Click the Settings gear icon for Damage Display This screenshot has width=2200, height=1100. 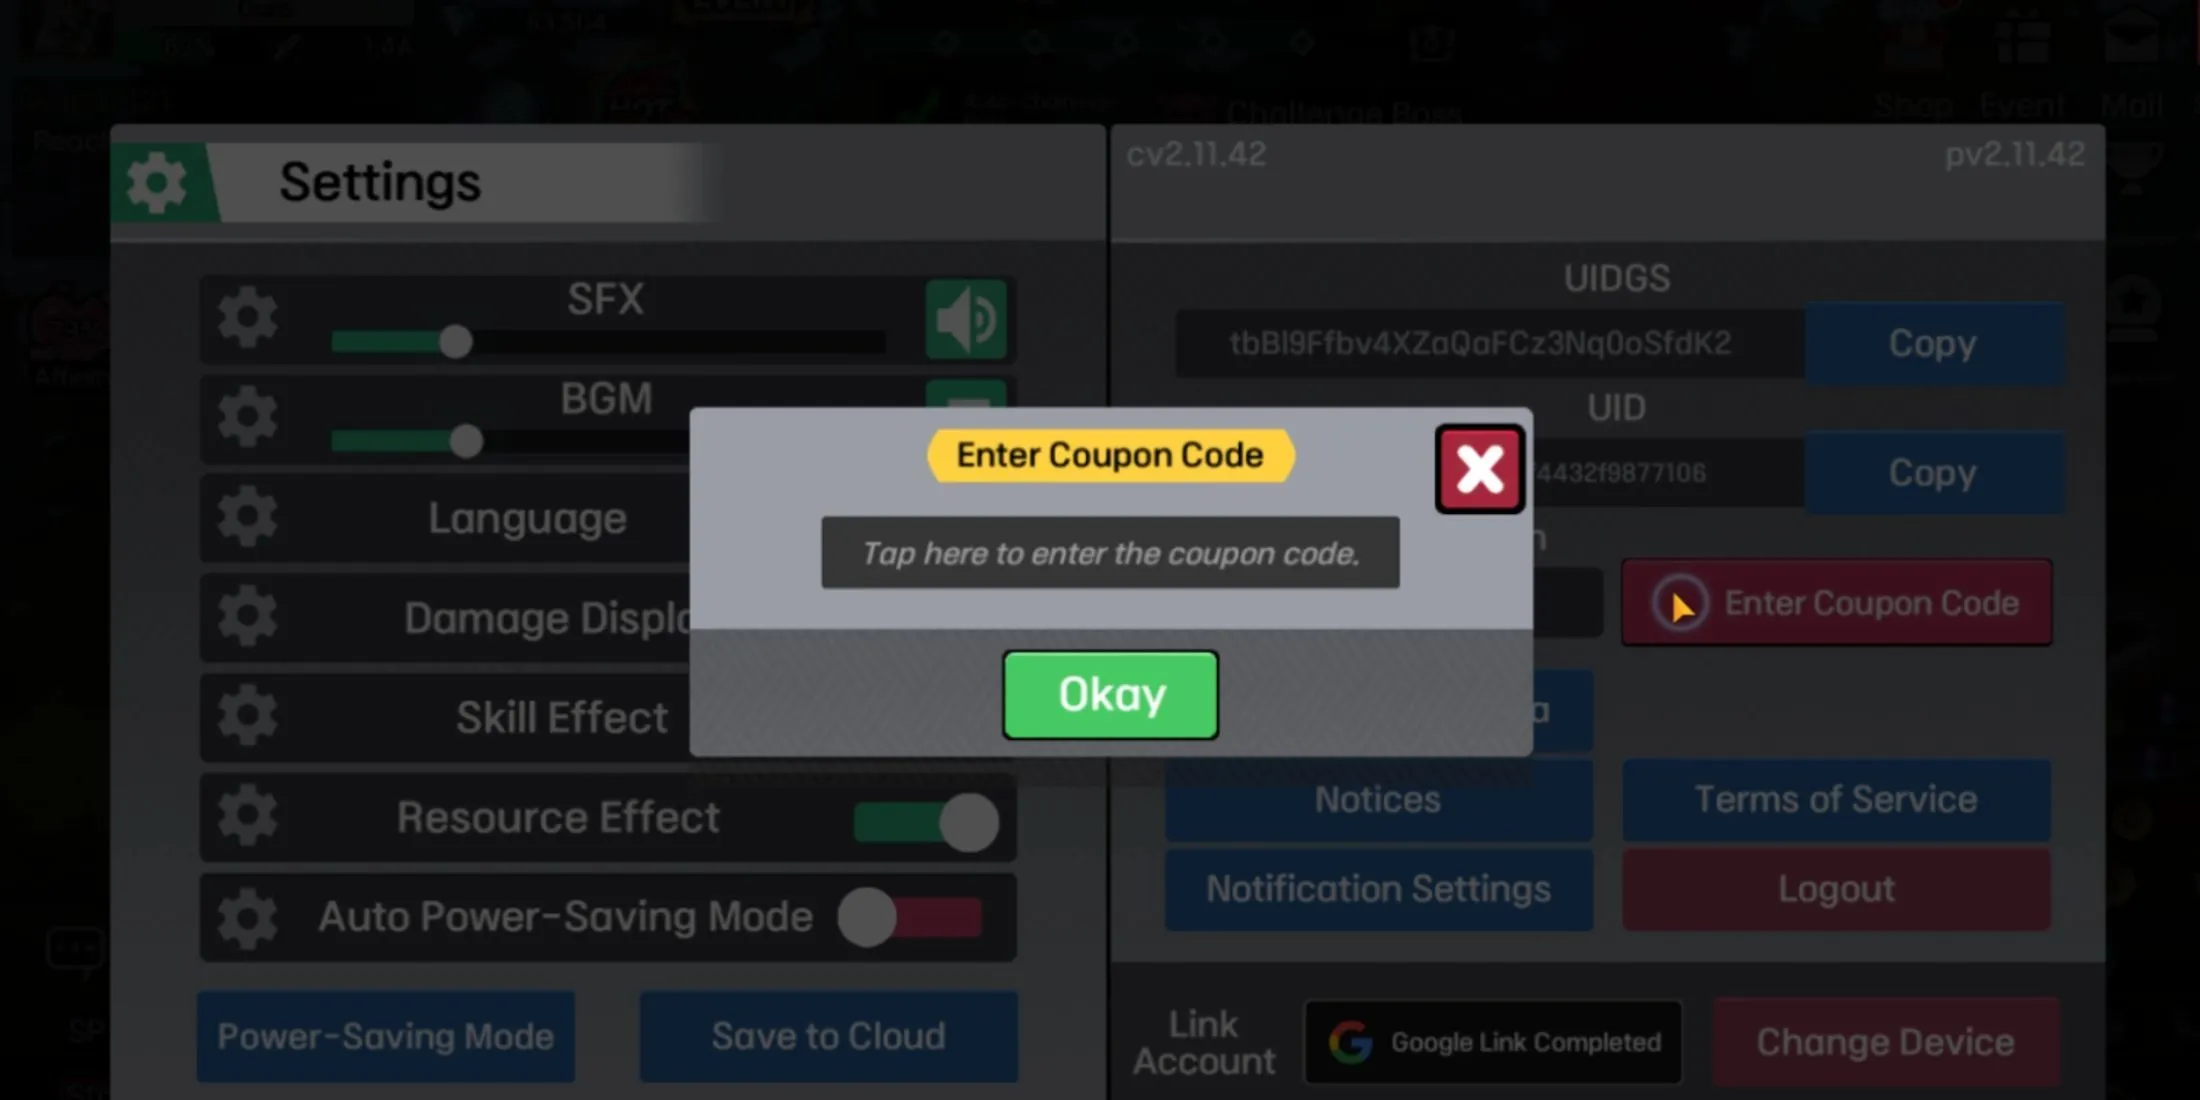248,617
